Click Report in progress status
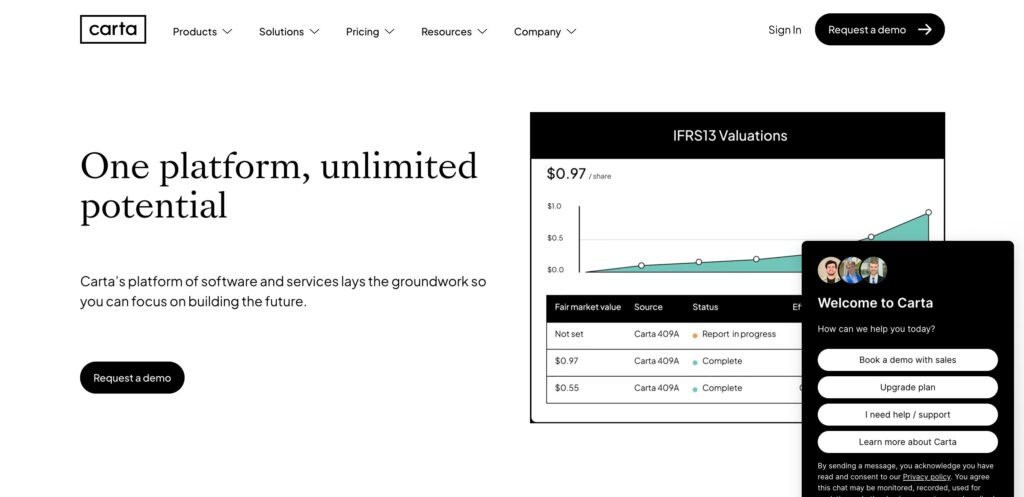Screen dimensions: 1024x497 point(739,334)
